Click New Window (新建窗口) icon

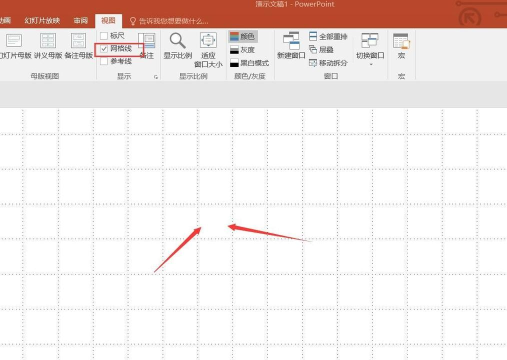291,46
